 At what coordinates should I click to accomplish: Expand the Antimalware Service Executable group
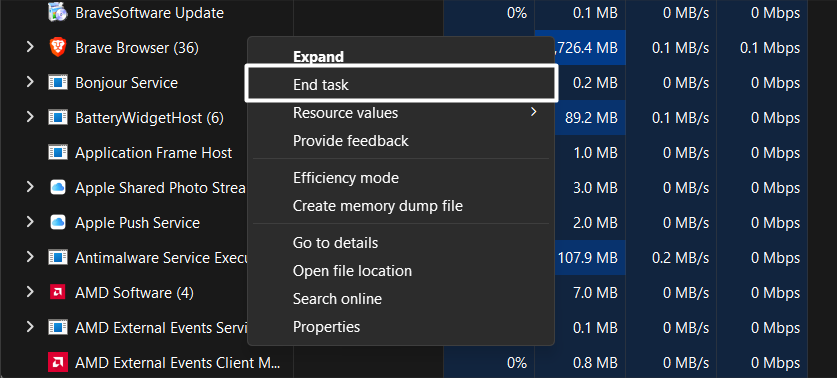(x=30, y=257)
